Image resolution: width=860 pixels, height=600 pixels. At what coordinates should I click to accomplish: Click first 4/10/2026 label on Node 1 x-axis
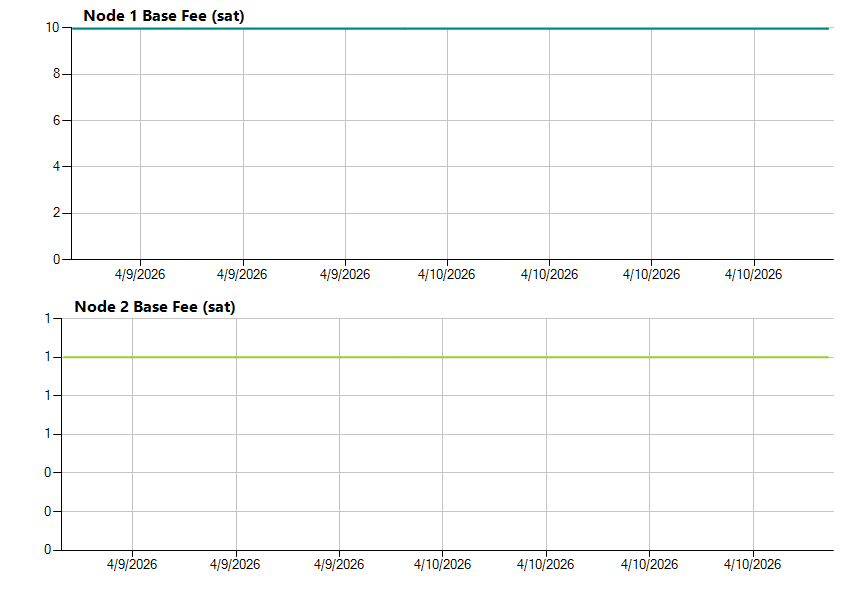447,274
